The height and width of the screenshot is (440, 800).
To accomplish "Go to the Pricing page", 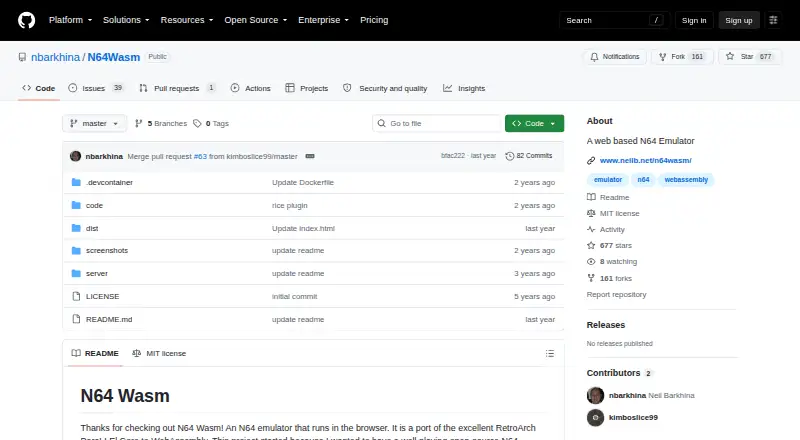I will click(x=374, y=20).
